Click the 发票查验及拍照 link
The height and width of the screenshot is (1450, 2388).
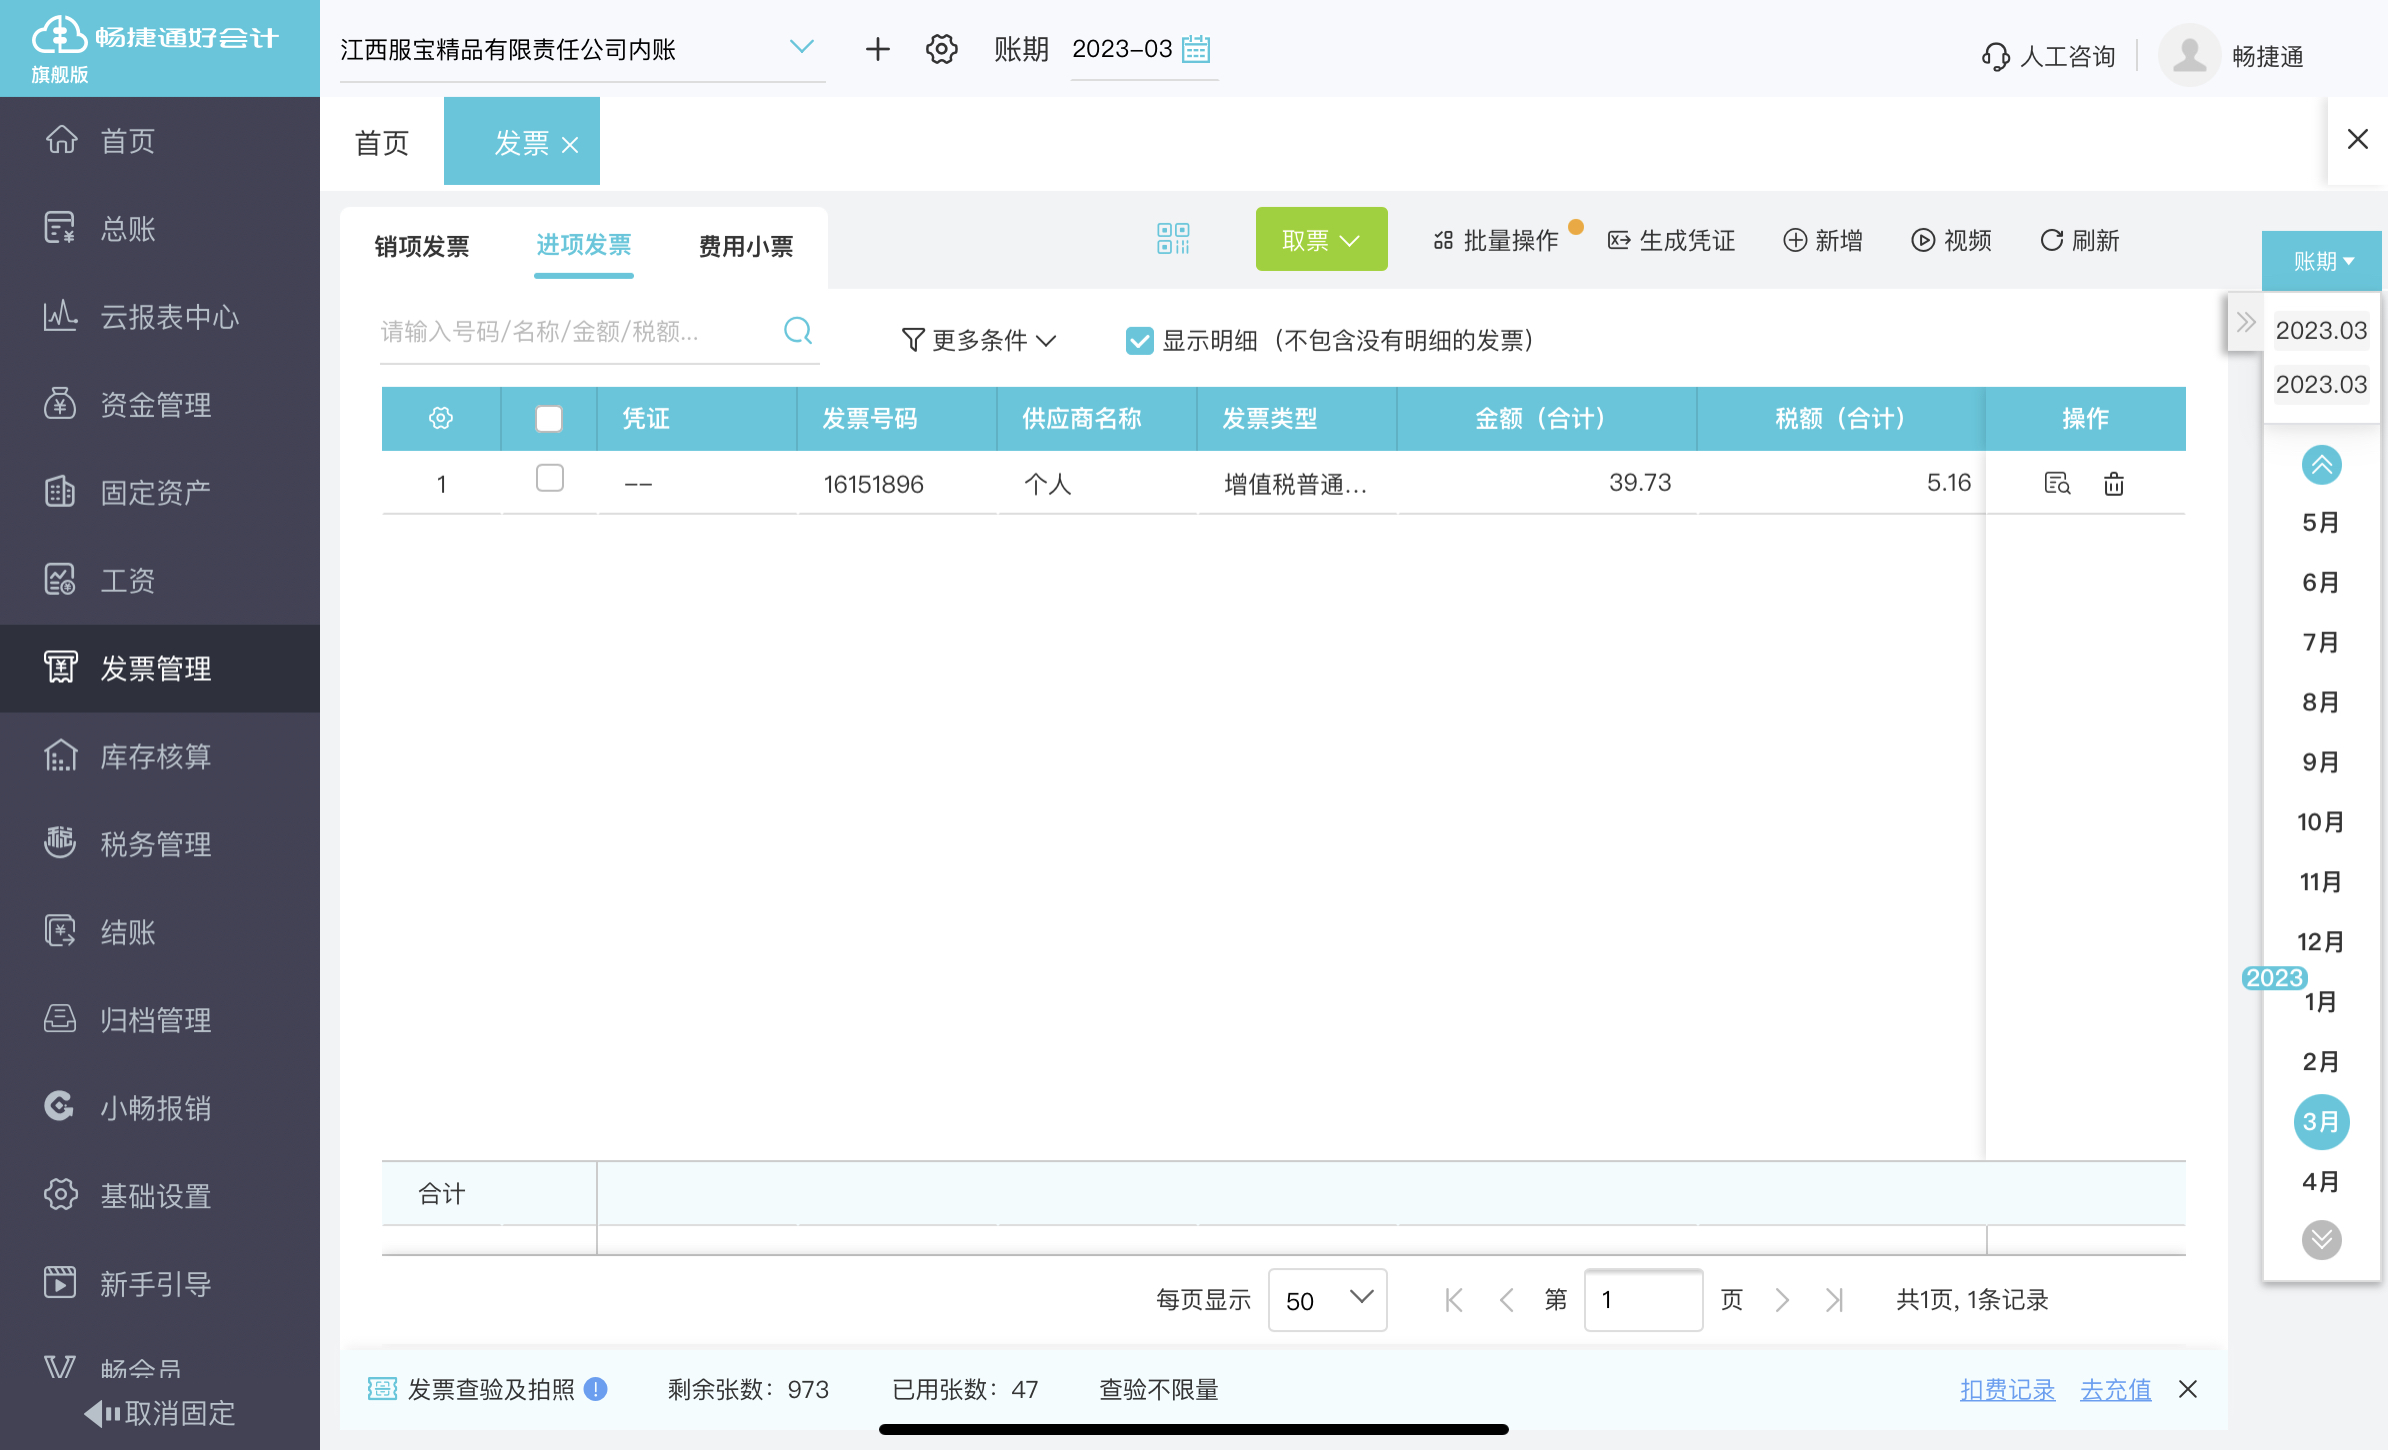(491, 1385)
